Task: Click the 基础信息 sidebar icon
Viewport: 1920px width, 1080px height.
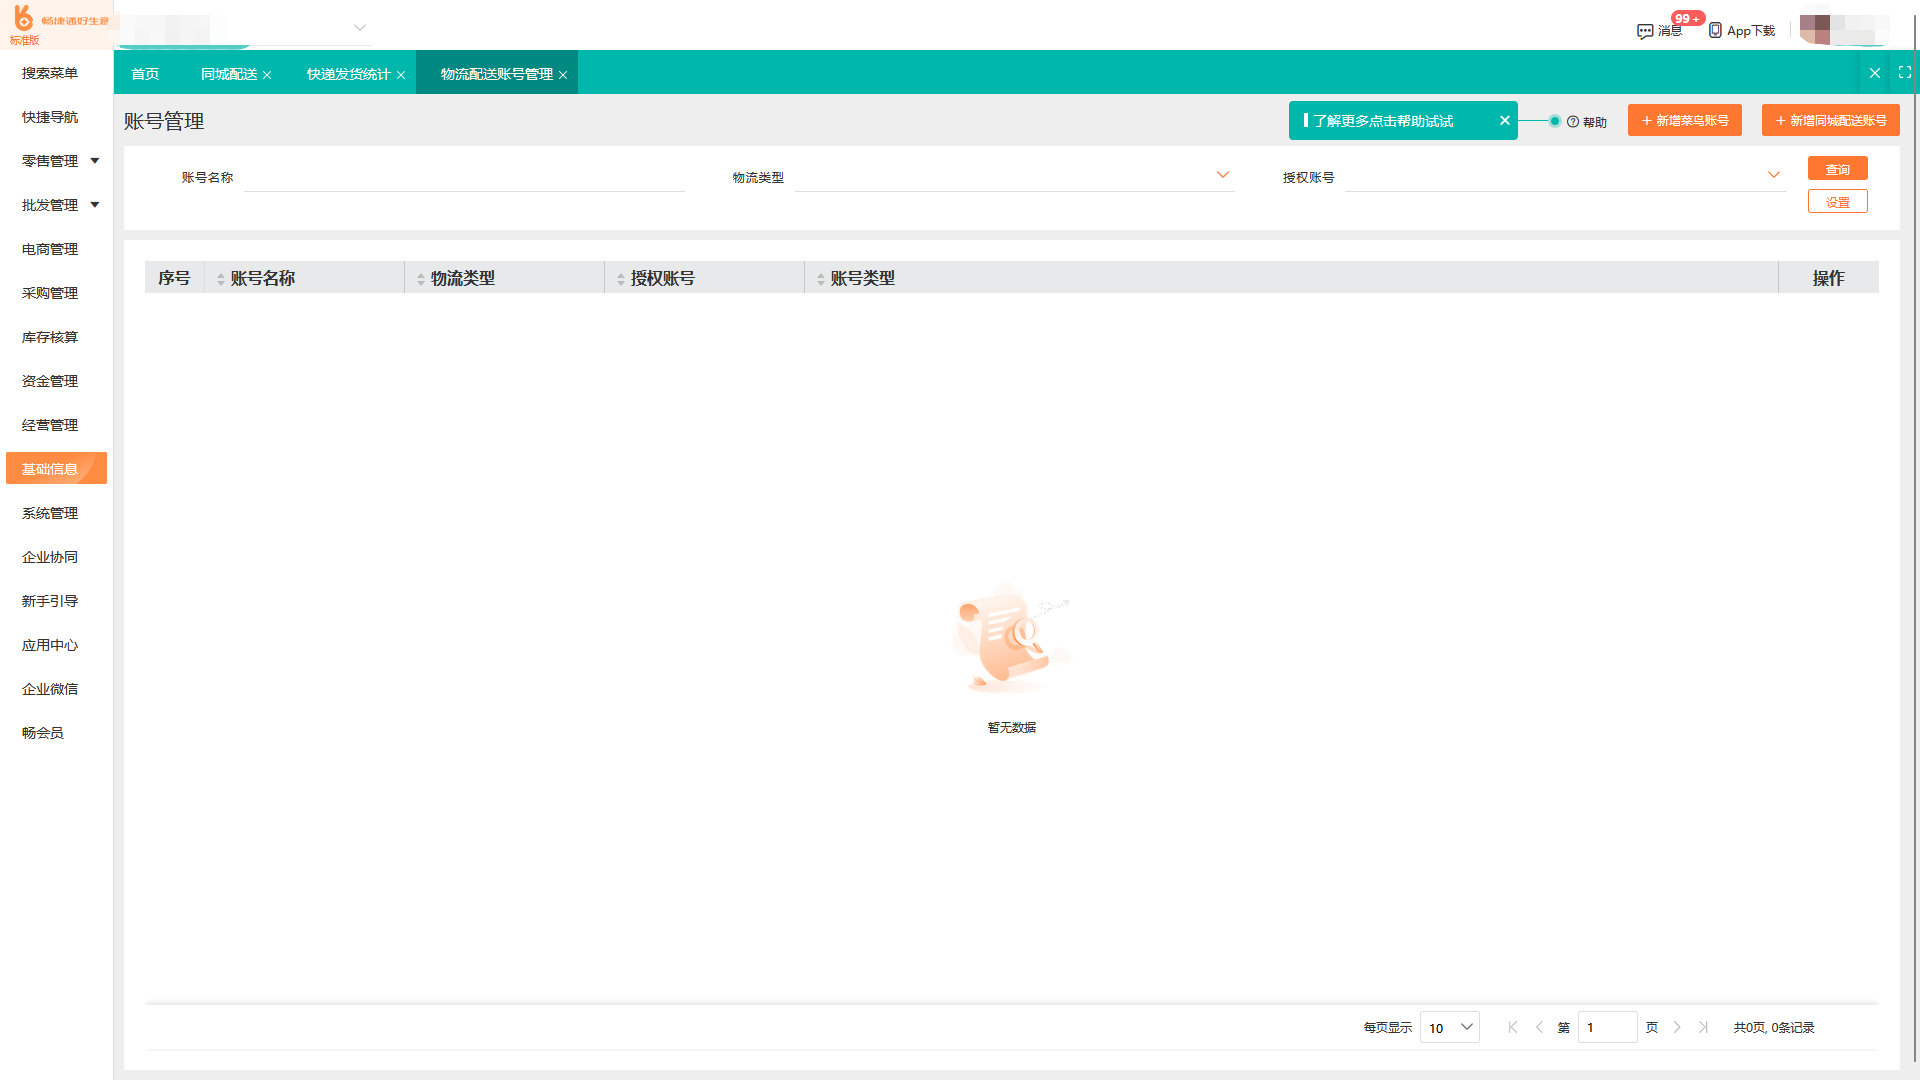Action: pyautogui.click(x=51, y=468)
